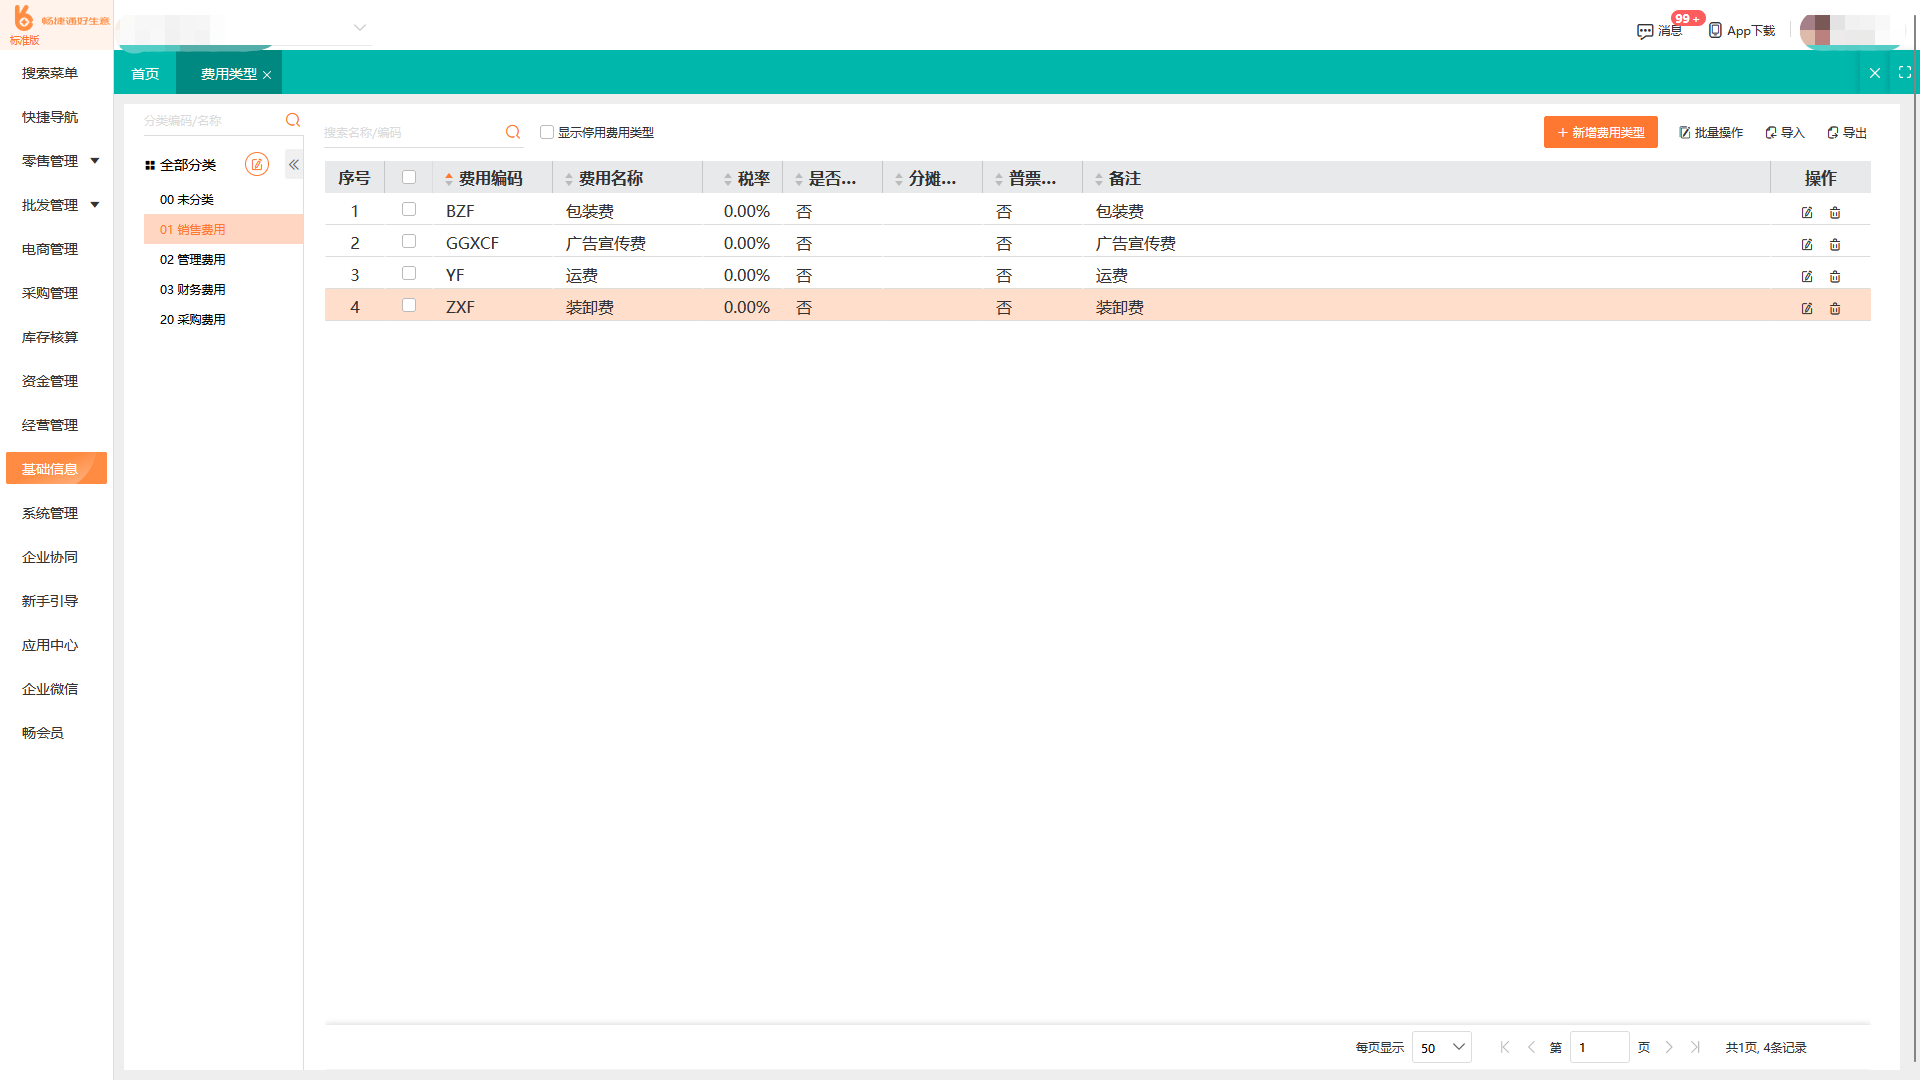Toggle 显示停用费用类型 checkbox
Image resolution: width=1920 pixels, height=1080 pixels.
tap(546, 132)
